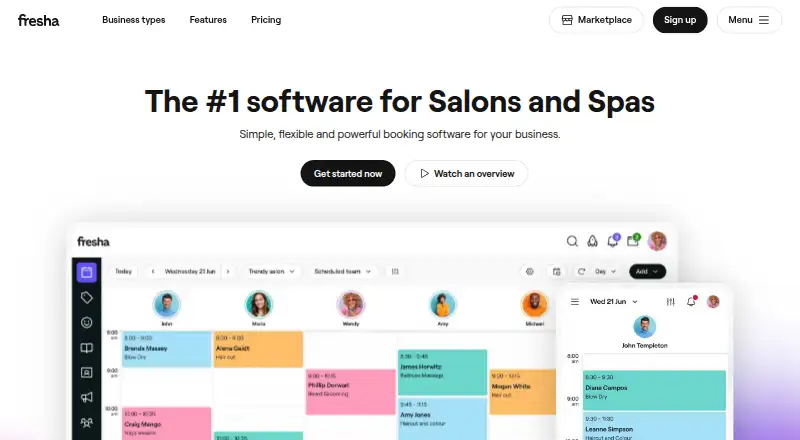Screen dimensions: 800x440
Task: Open mobile preview bell with red dot
Action: (691, 301)
